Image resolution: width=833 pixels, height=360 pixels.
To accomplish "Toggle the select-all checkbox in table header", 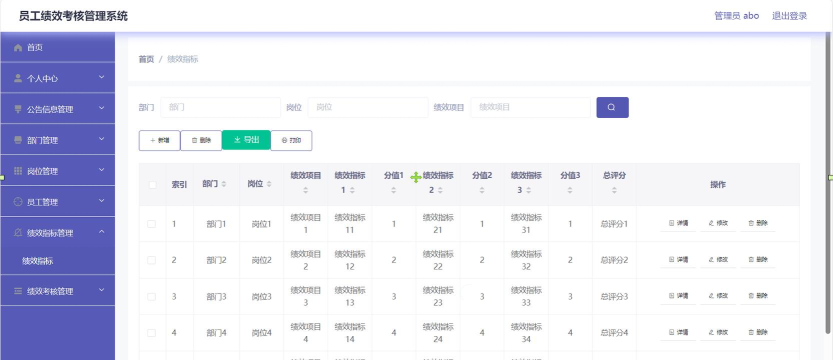I will pos(152,185).
